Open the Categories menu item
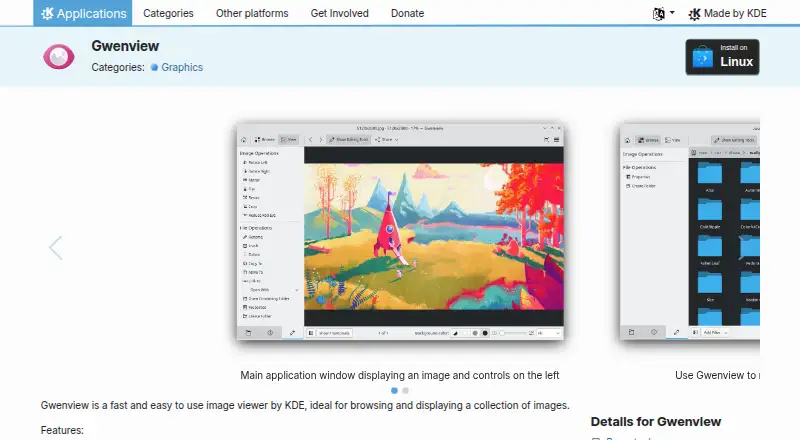The height and width of the screenshot is (440, 800). (x=168, y=13)
